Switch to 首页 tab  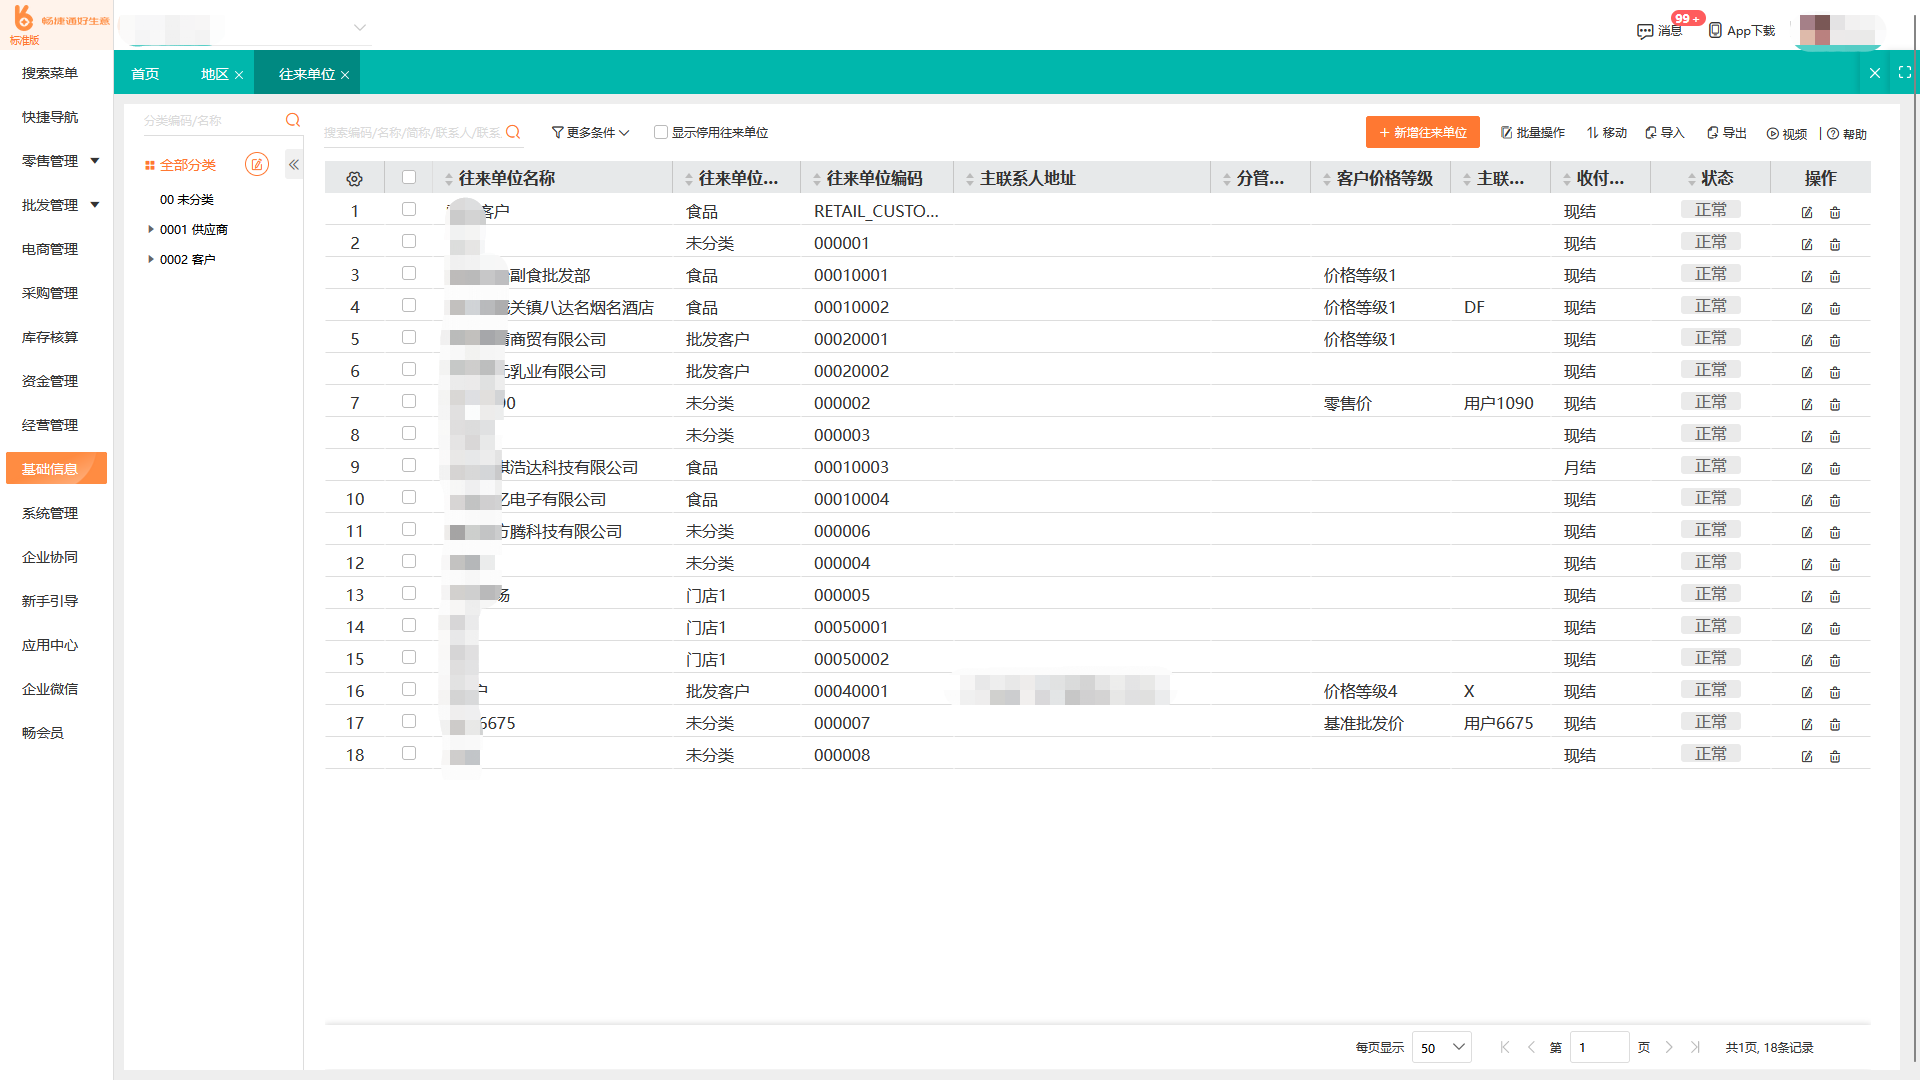(x=144, y=73)
